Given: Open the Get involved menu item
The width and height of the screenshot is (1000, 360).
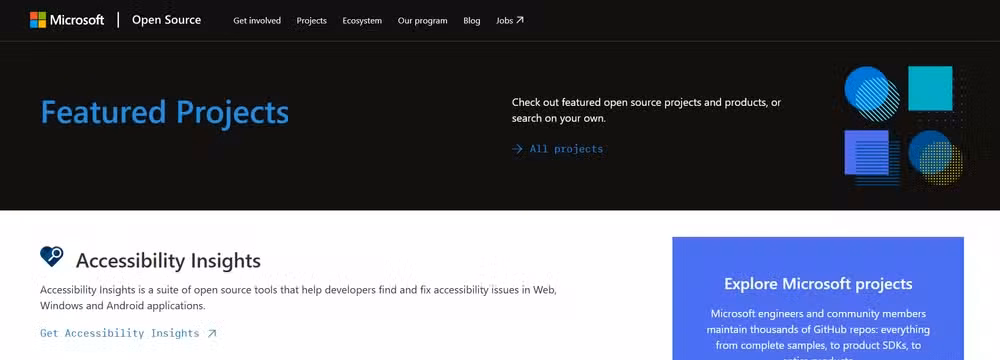Looking at the screenshot, I should coord(257,20).
